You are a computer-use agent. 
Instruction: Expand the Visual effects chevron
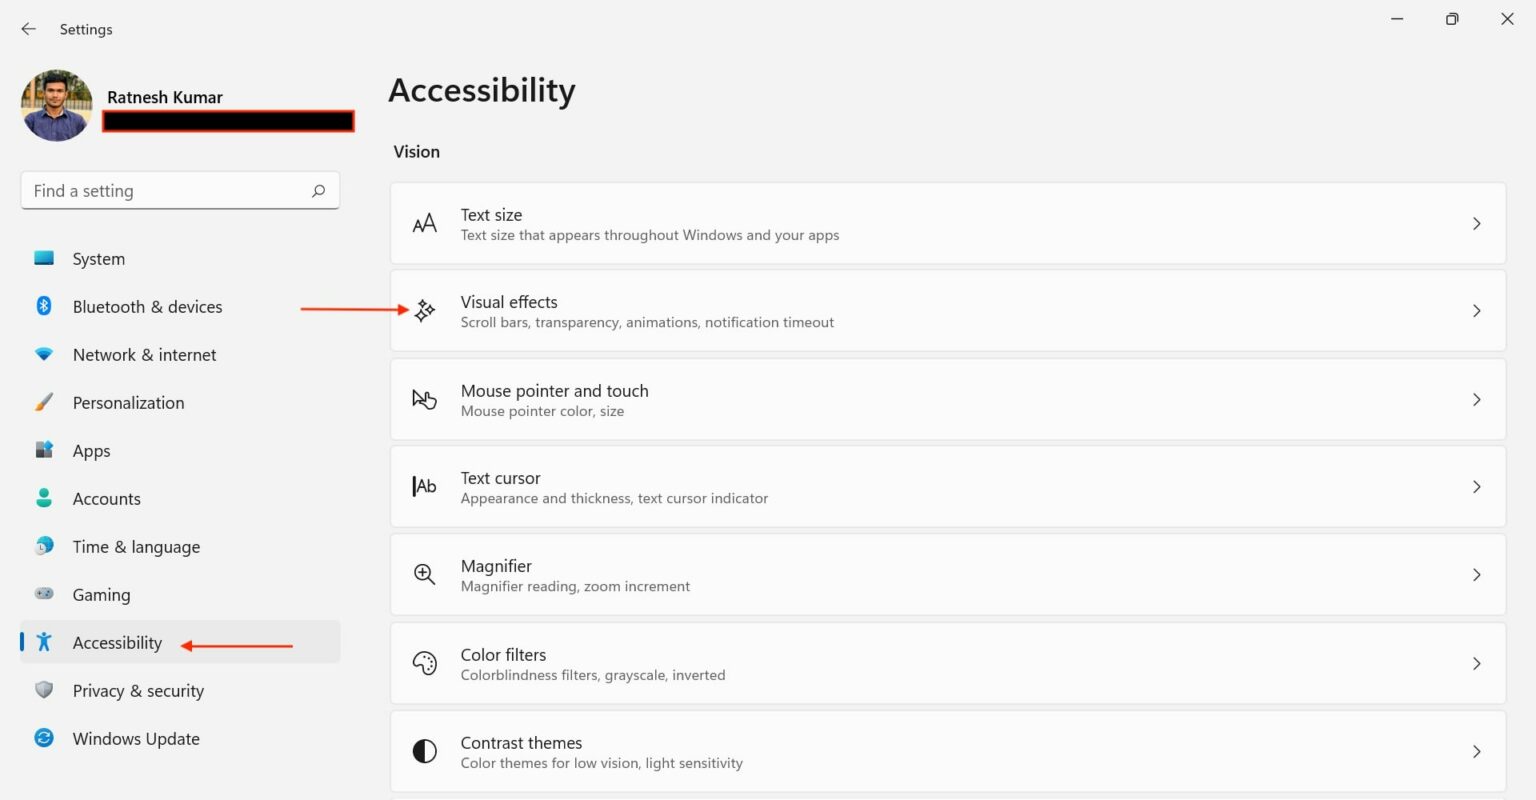(1476, 311)
